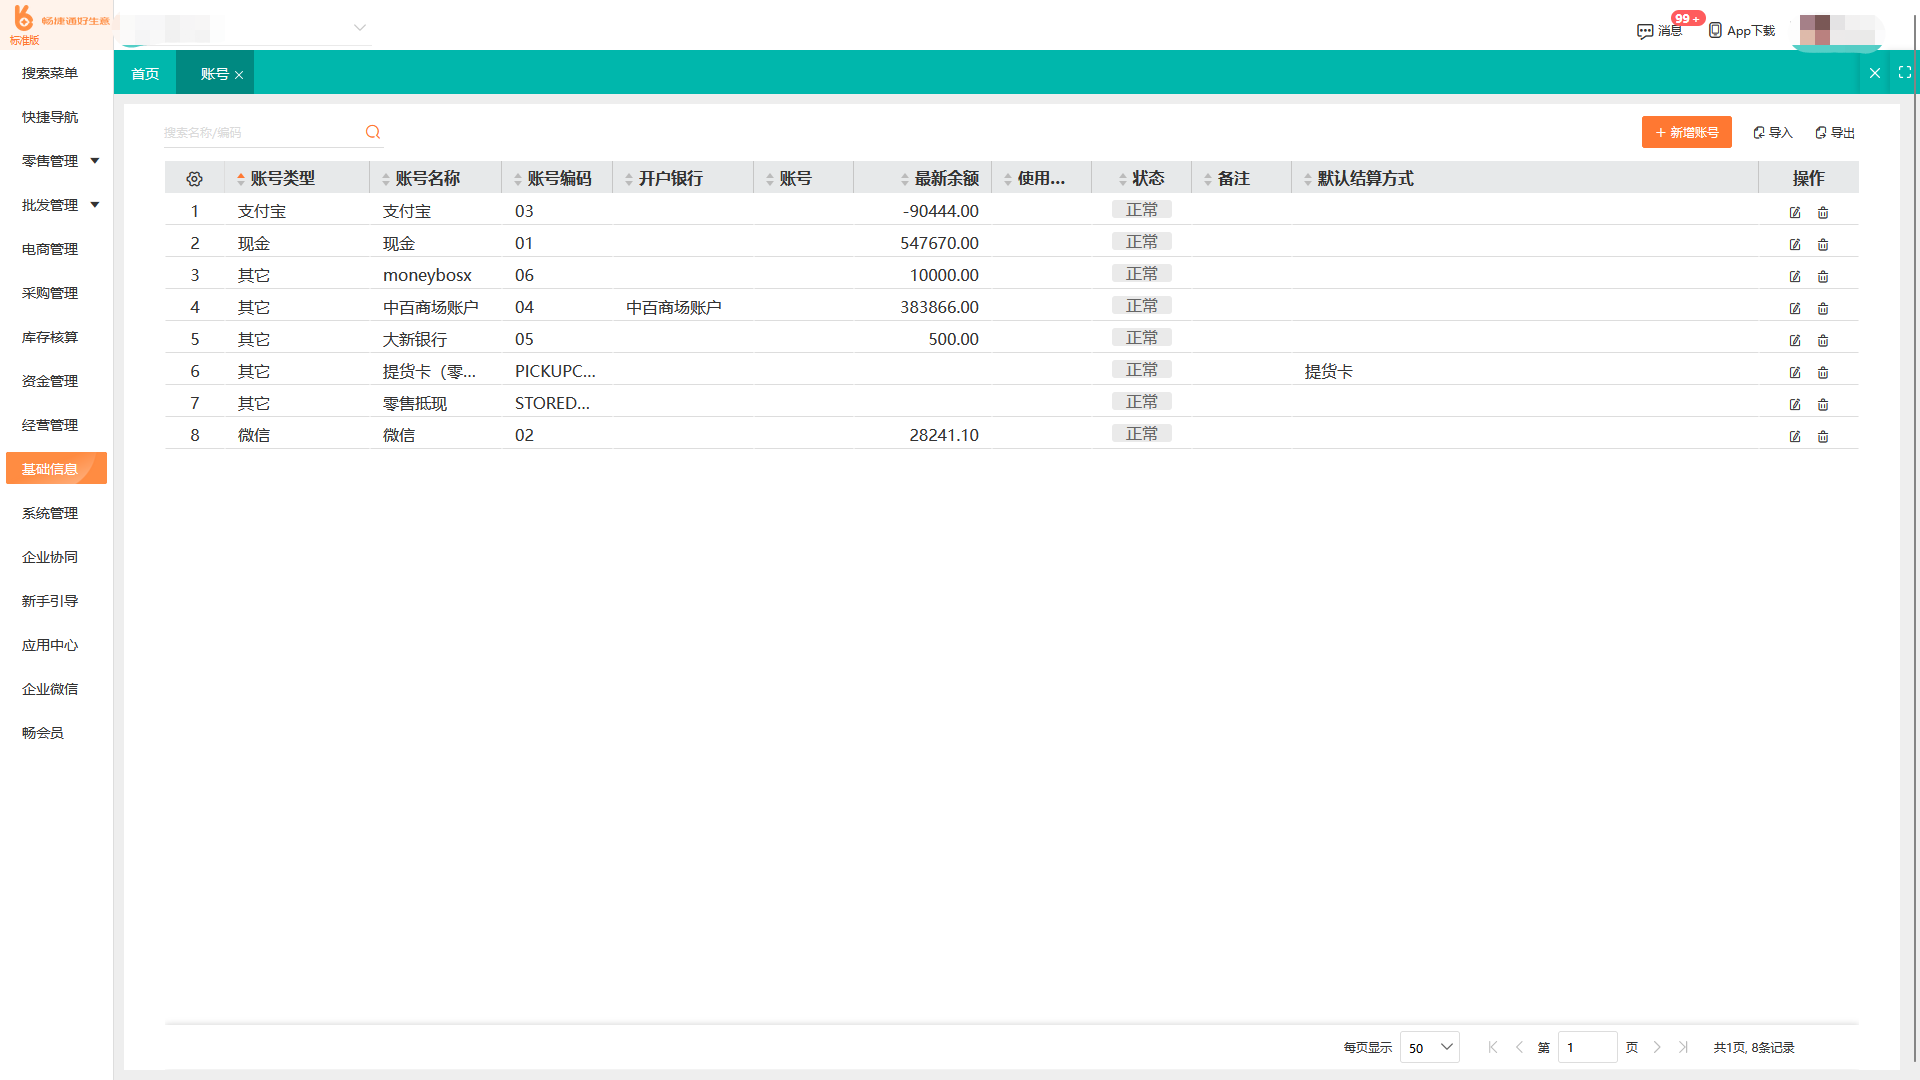Viewport: 1920px width, 1080px height.
Task: Select the 基础信息 menu item
Action: coord(53,468)
